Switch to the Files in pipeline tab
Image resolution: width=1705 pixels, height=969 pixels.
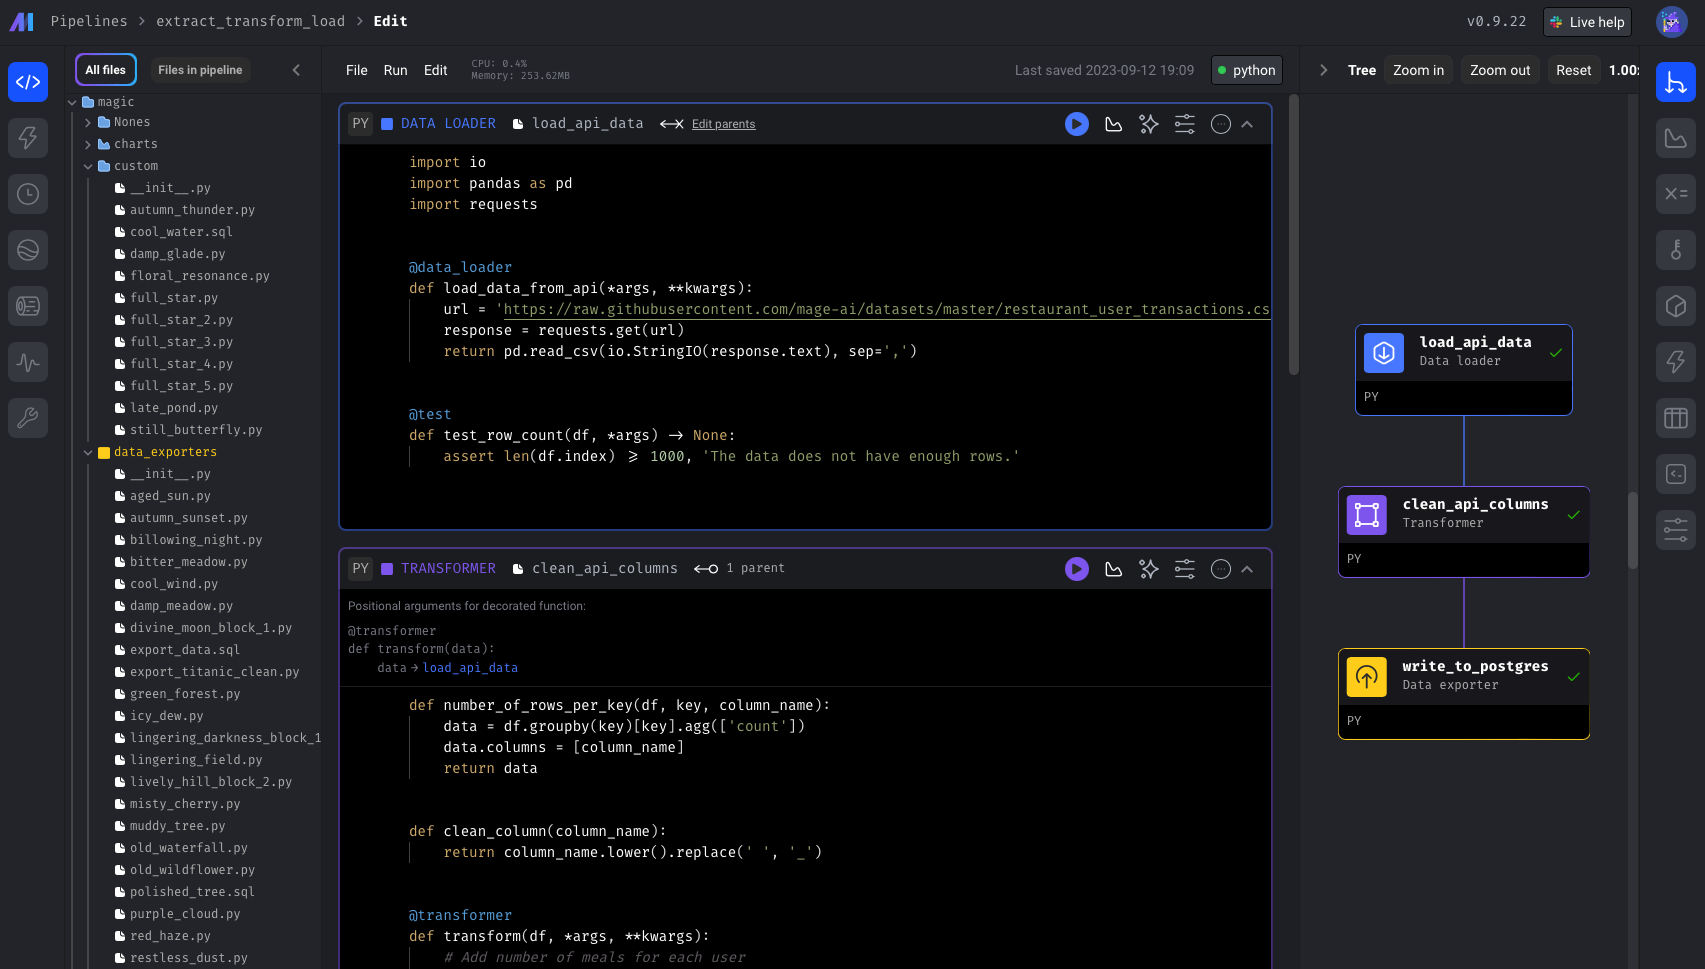click(199, 69)
